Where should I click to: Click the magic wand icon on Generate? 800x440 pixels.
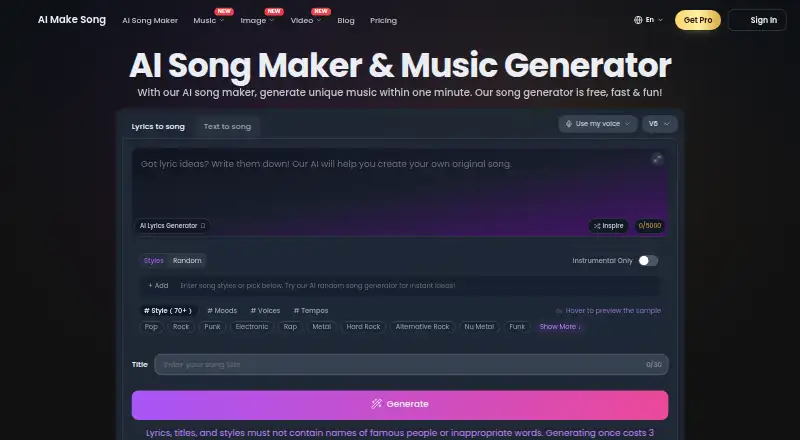tap(377, 404)
